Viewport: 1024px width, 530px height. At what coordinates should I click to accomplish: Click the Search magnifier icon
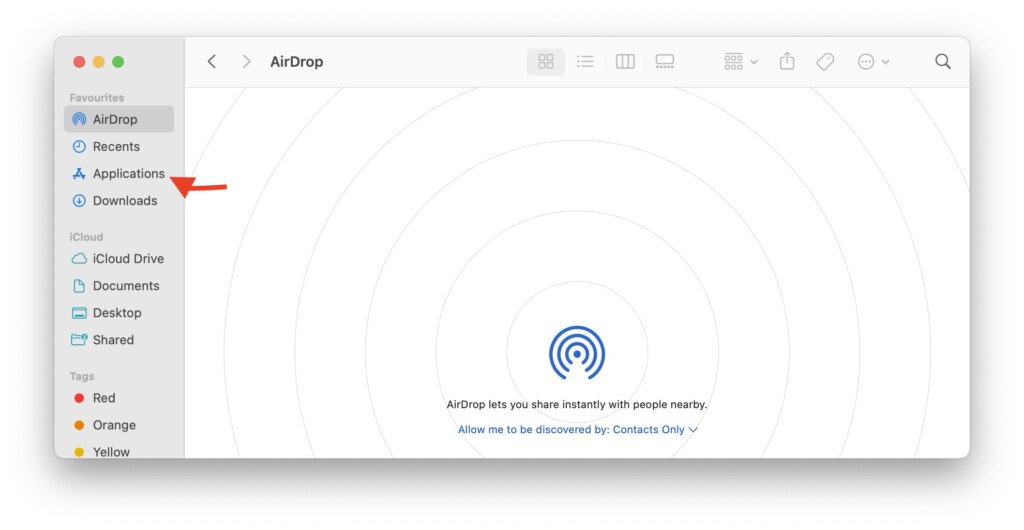(942, 61)
